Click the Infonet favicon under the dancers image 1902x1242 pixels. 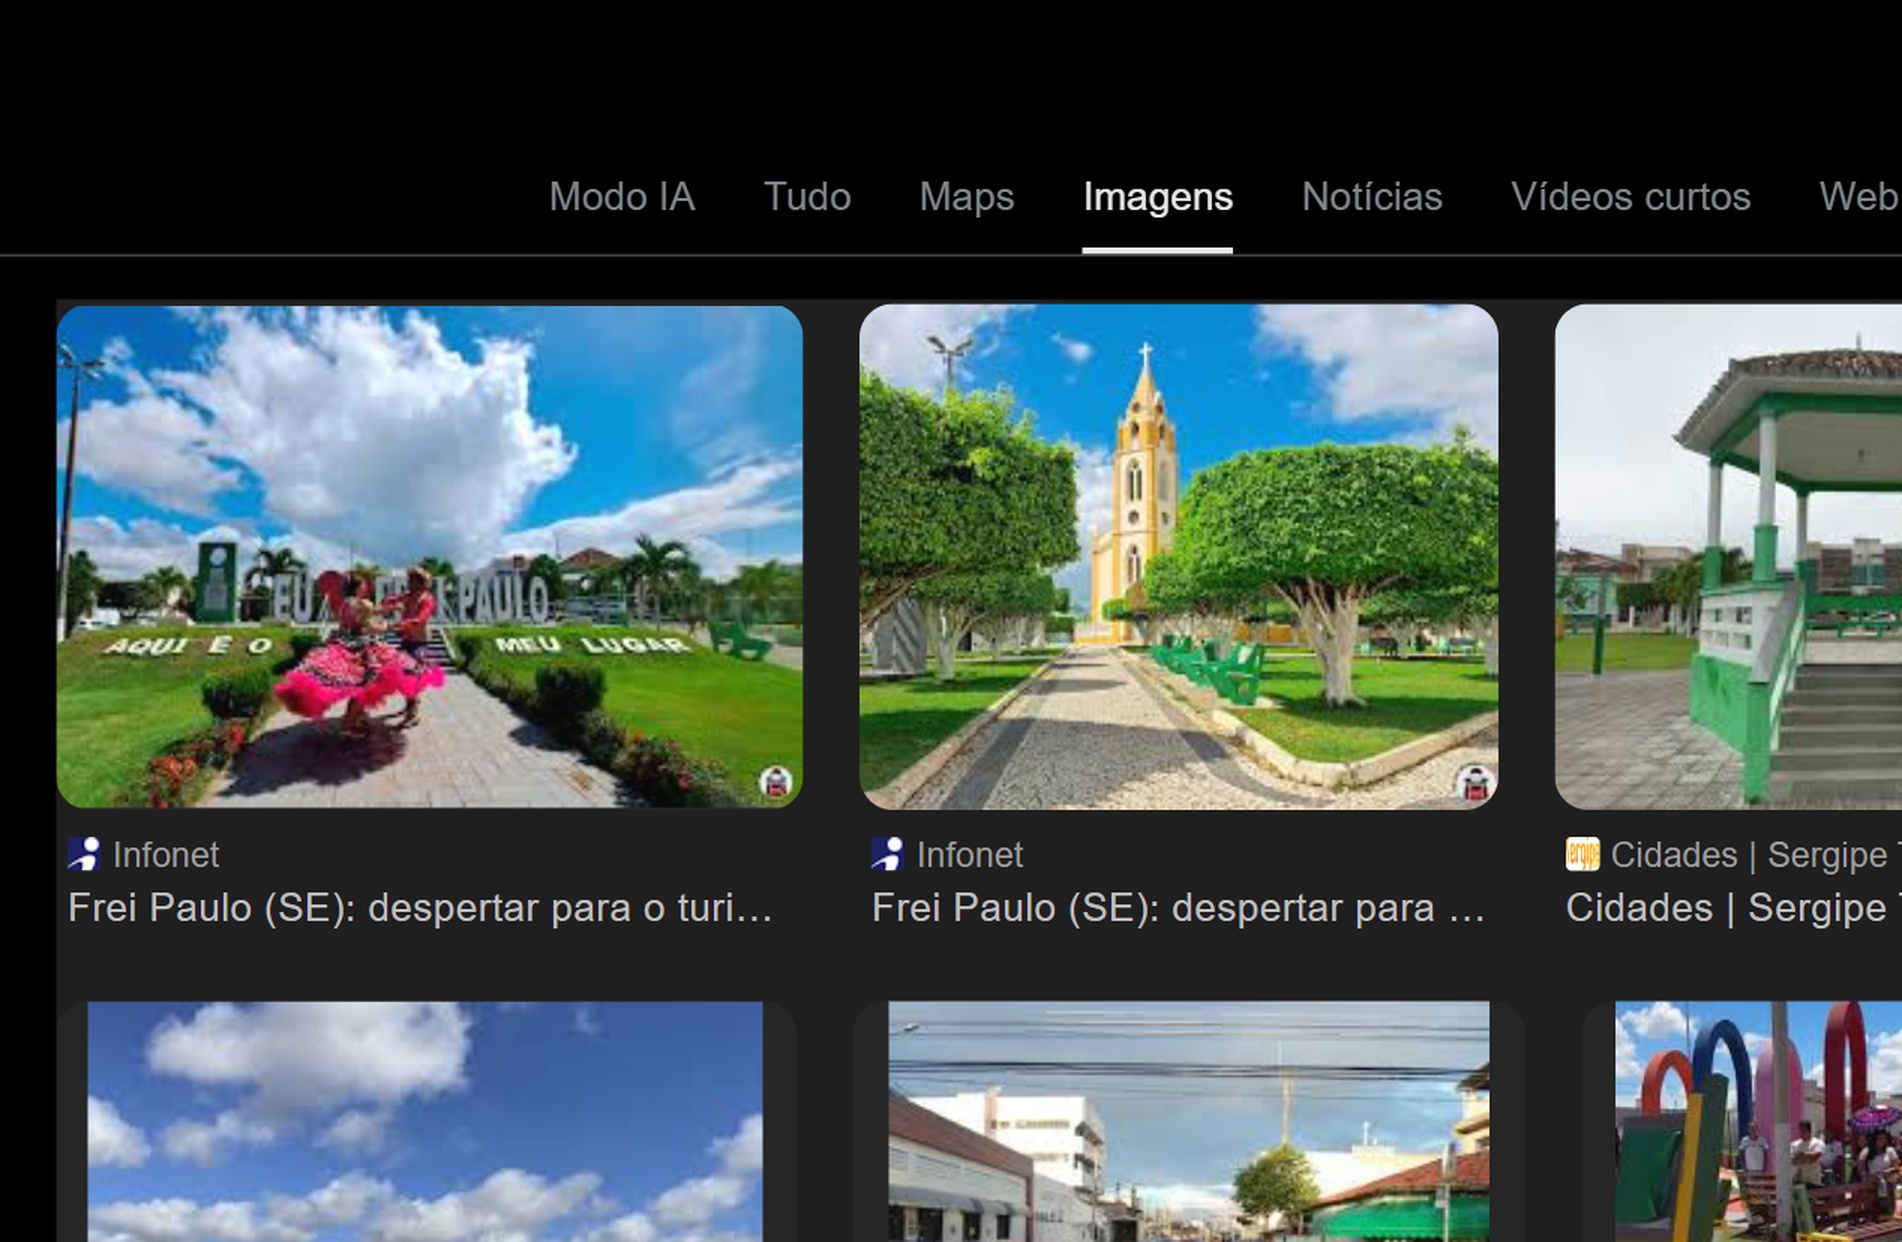84,855
